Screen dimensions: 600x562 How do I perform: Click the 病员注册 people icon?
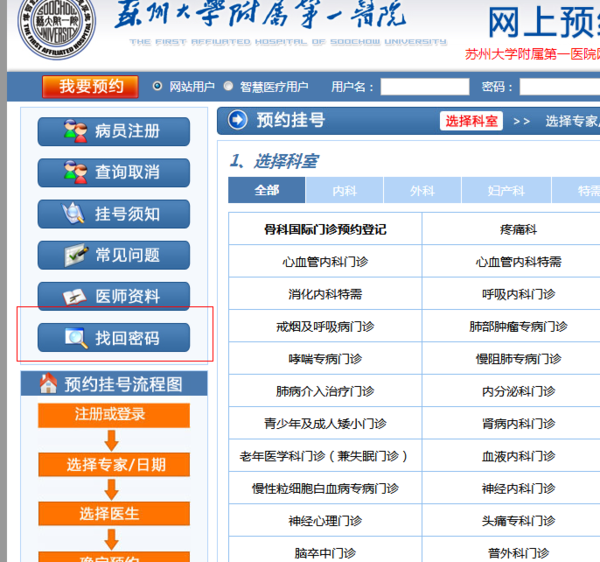point(75,131)
